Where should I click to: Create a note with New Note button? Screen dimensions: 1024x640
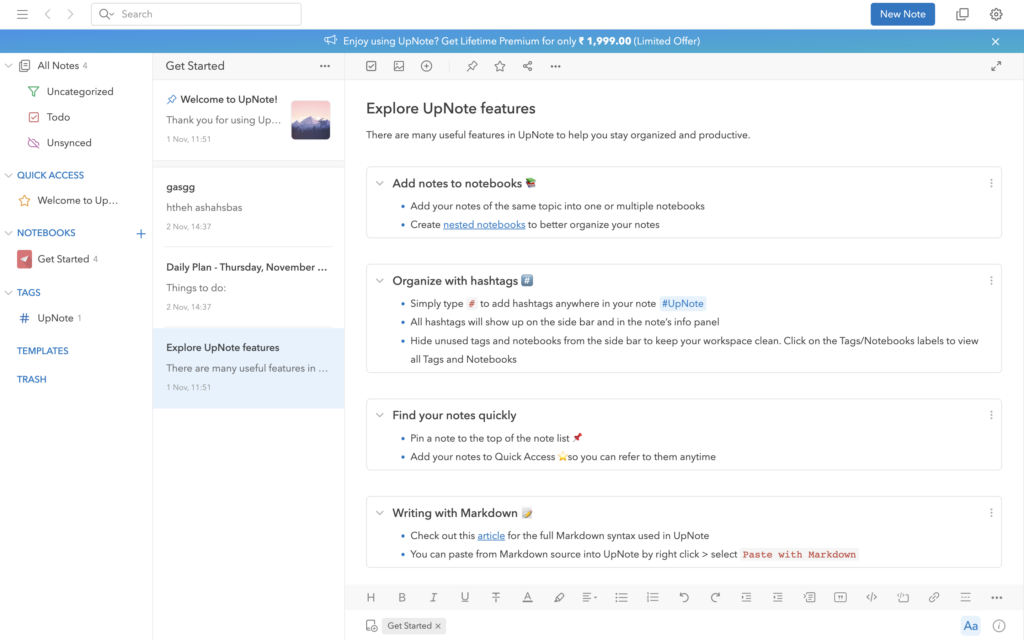[x=902, y=14]
